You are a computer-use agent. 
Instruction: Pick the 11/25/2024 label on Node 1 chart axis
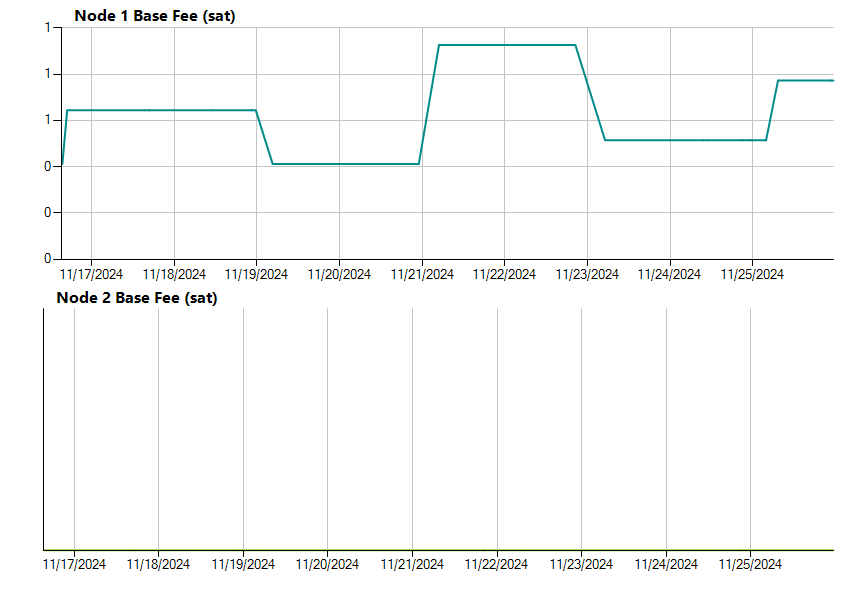click(752, 274)
